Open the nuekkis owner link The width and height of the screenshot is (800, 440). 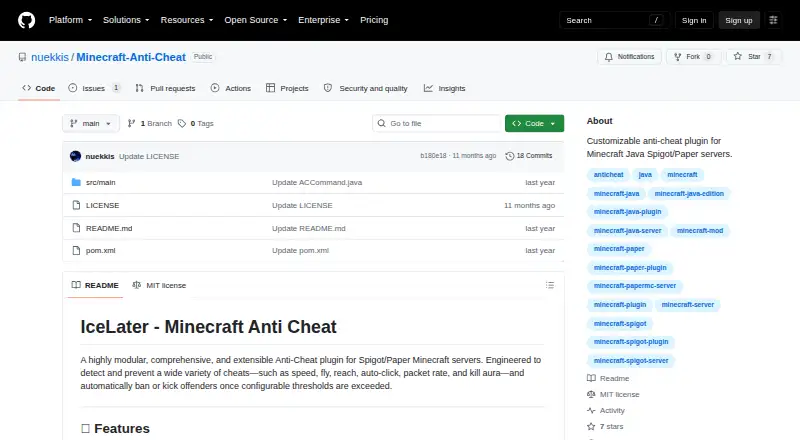click(50, 57)
